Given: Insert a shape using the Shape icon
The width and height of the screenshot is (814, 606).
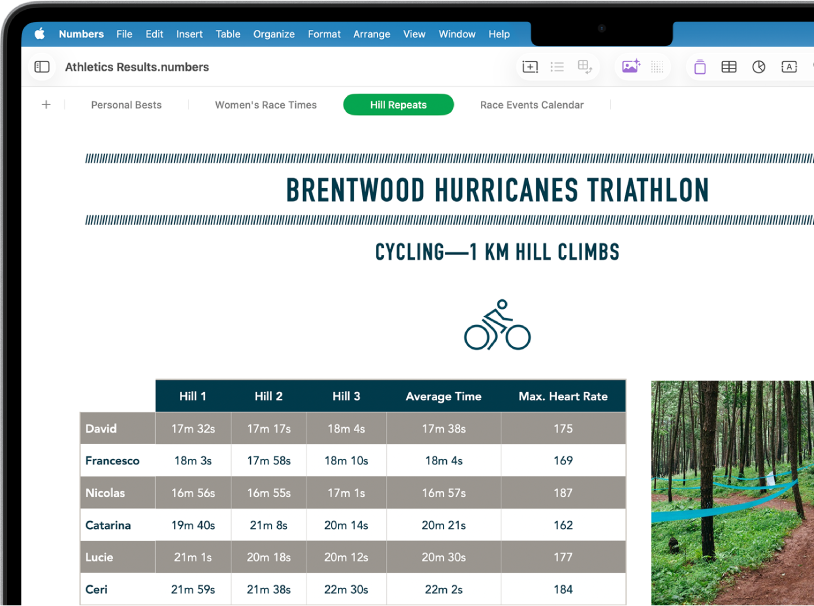Looking at the screenshot, I should point(700,66).
